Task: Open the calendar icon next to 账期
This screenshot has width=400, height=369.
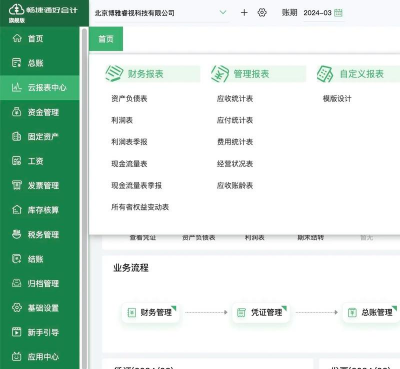Action: [338, 13]
